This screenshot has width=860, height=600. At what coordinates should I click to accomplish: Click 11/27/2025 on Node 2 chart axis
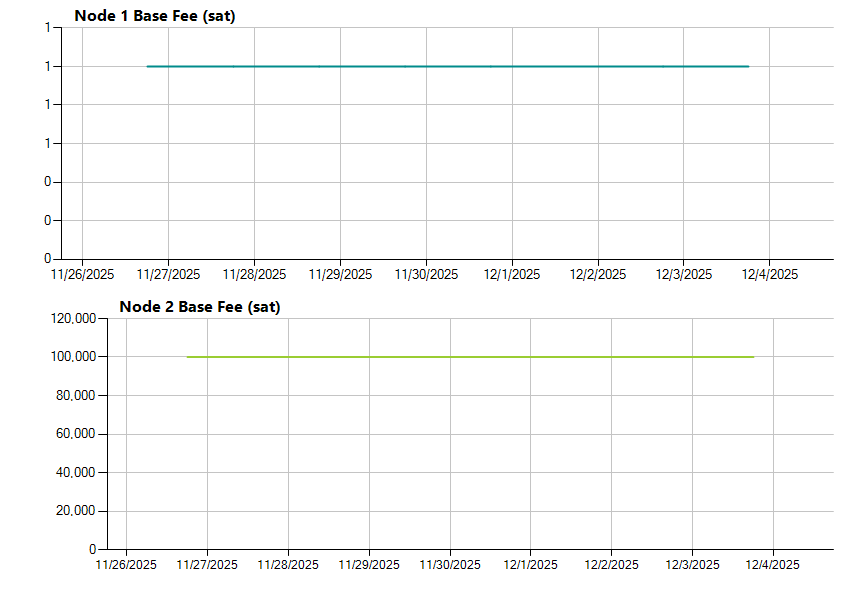[x=207, y=565]
